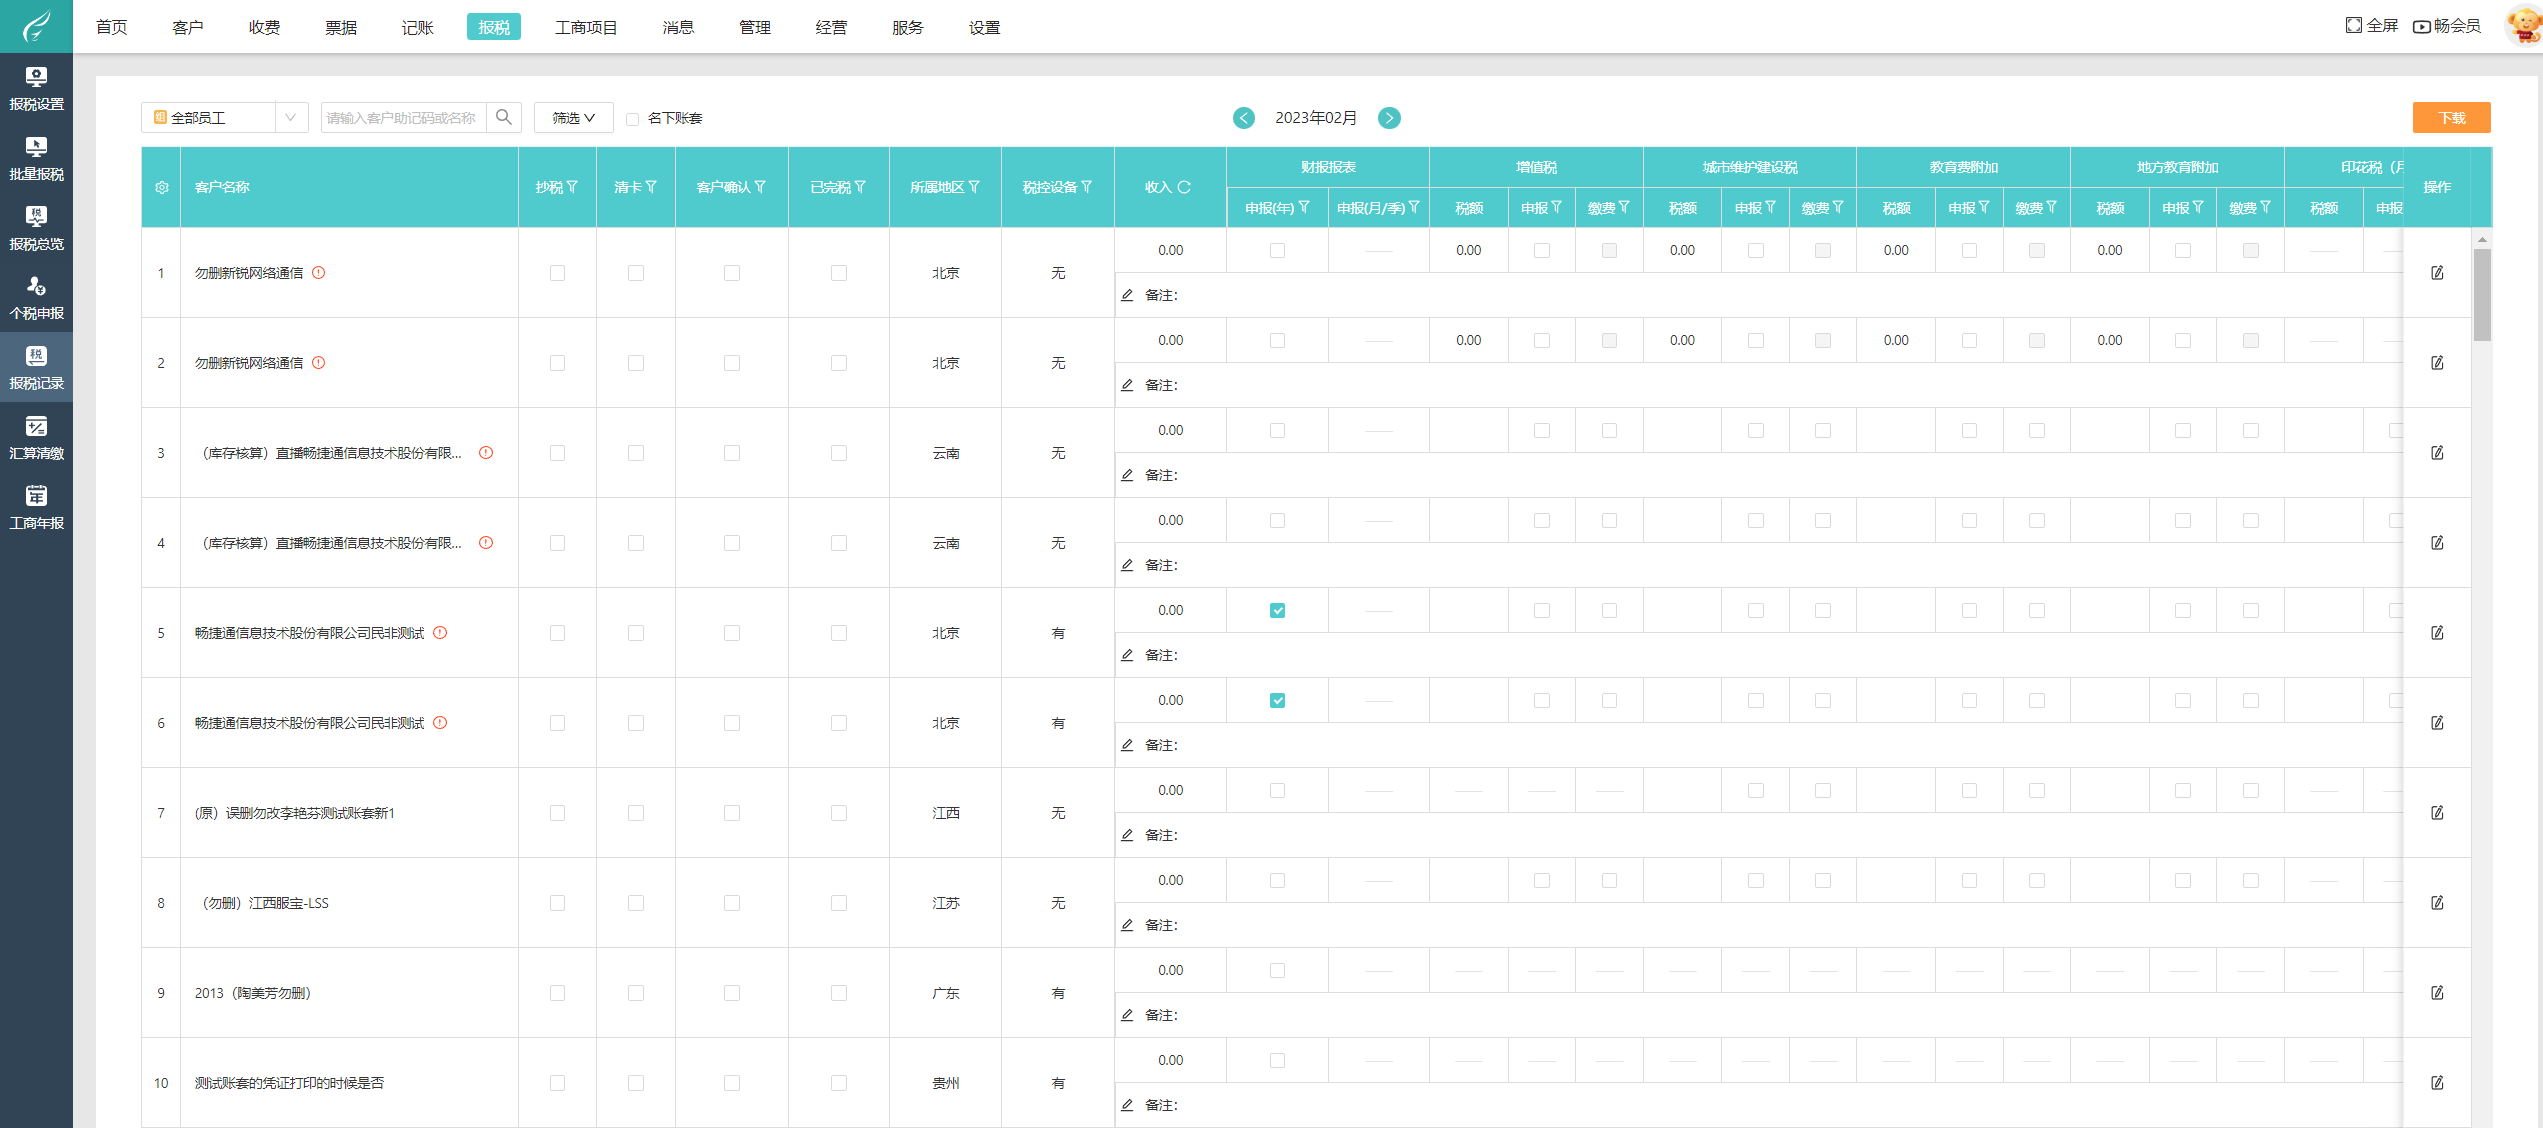Expand 全部员工 selector dropdown
2543x1128 pixels.
click(x=285, y=115)
